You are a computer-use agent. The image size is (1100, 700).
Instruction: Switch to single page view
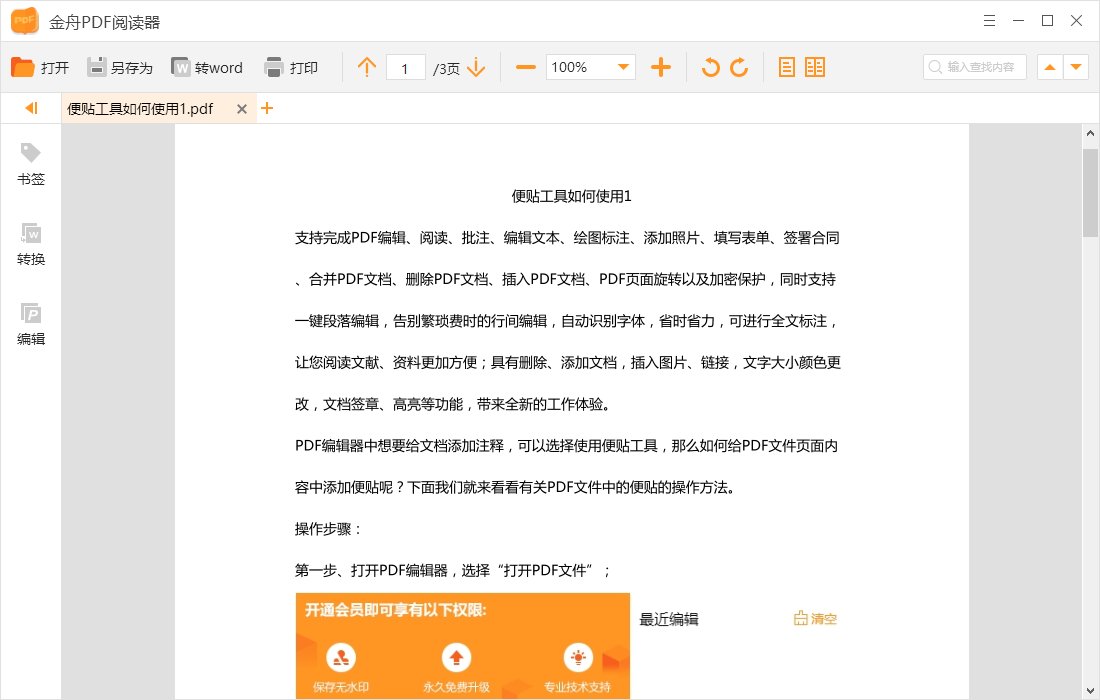787,67
